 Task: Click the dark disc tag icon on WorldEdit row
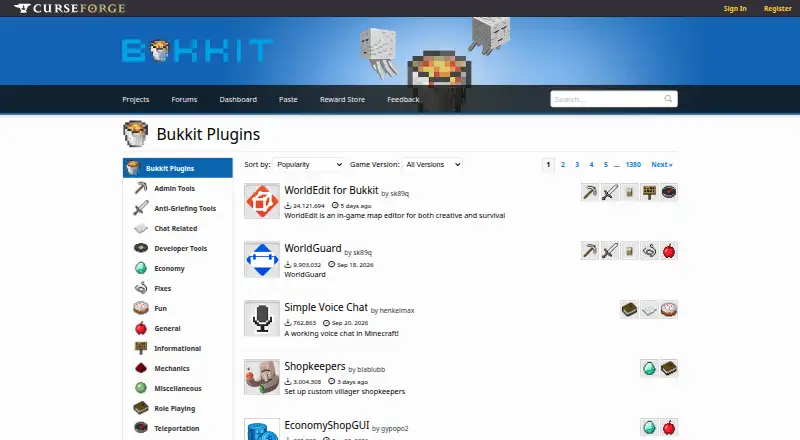669,192
